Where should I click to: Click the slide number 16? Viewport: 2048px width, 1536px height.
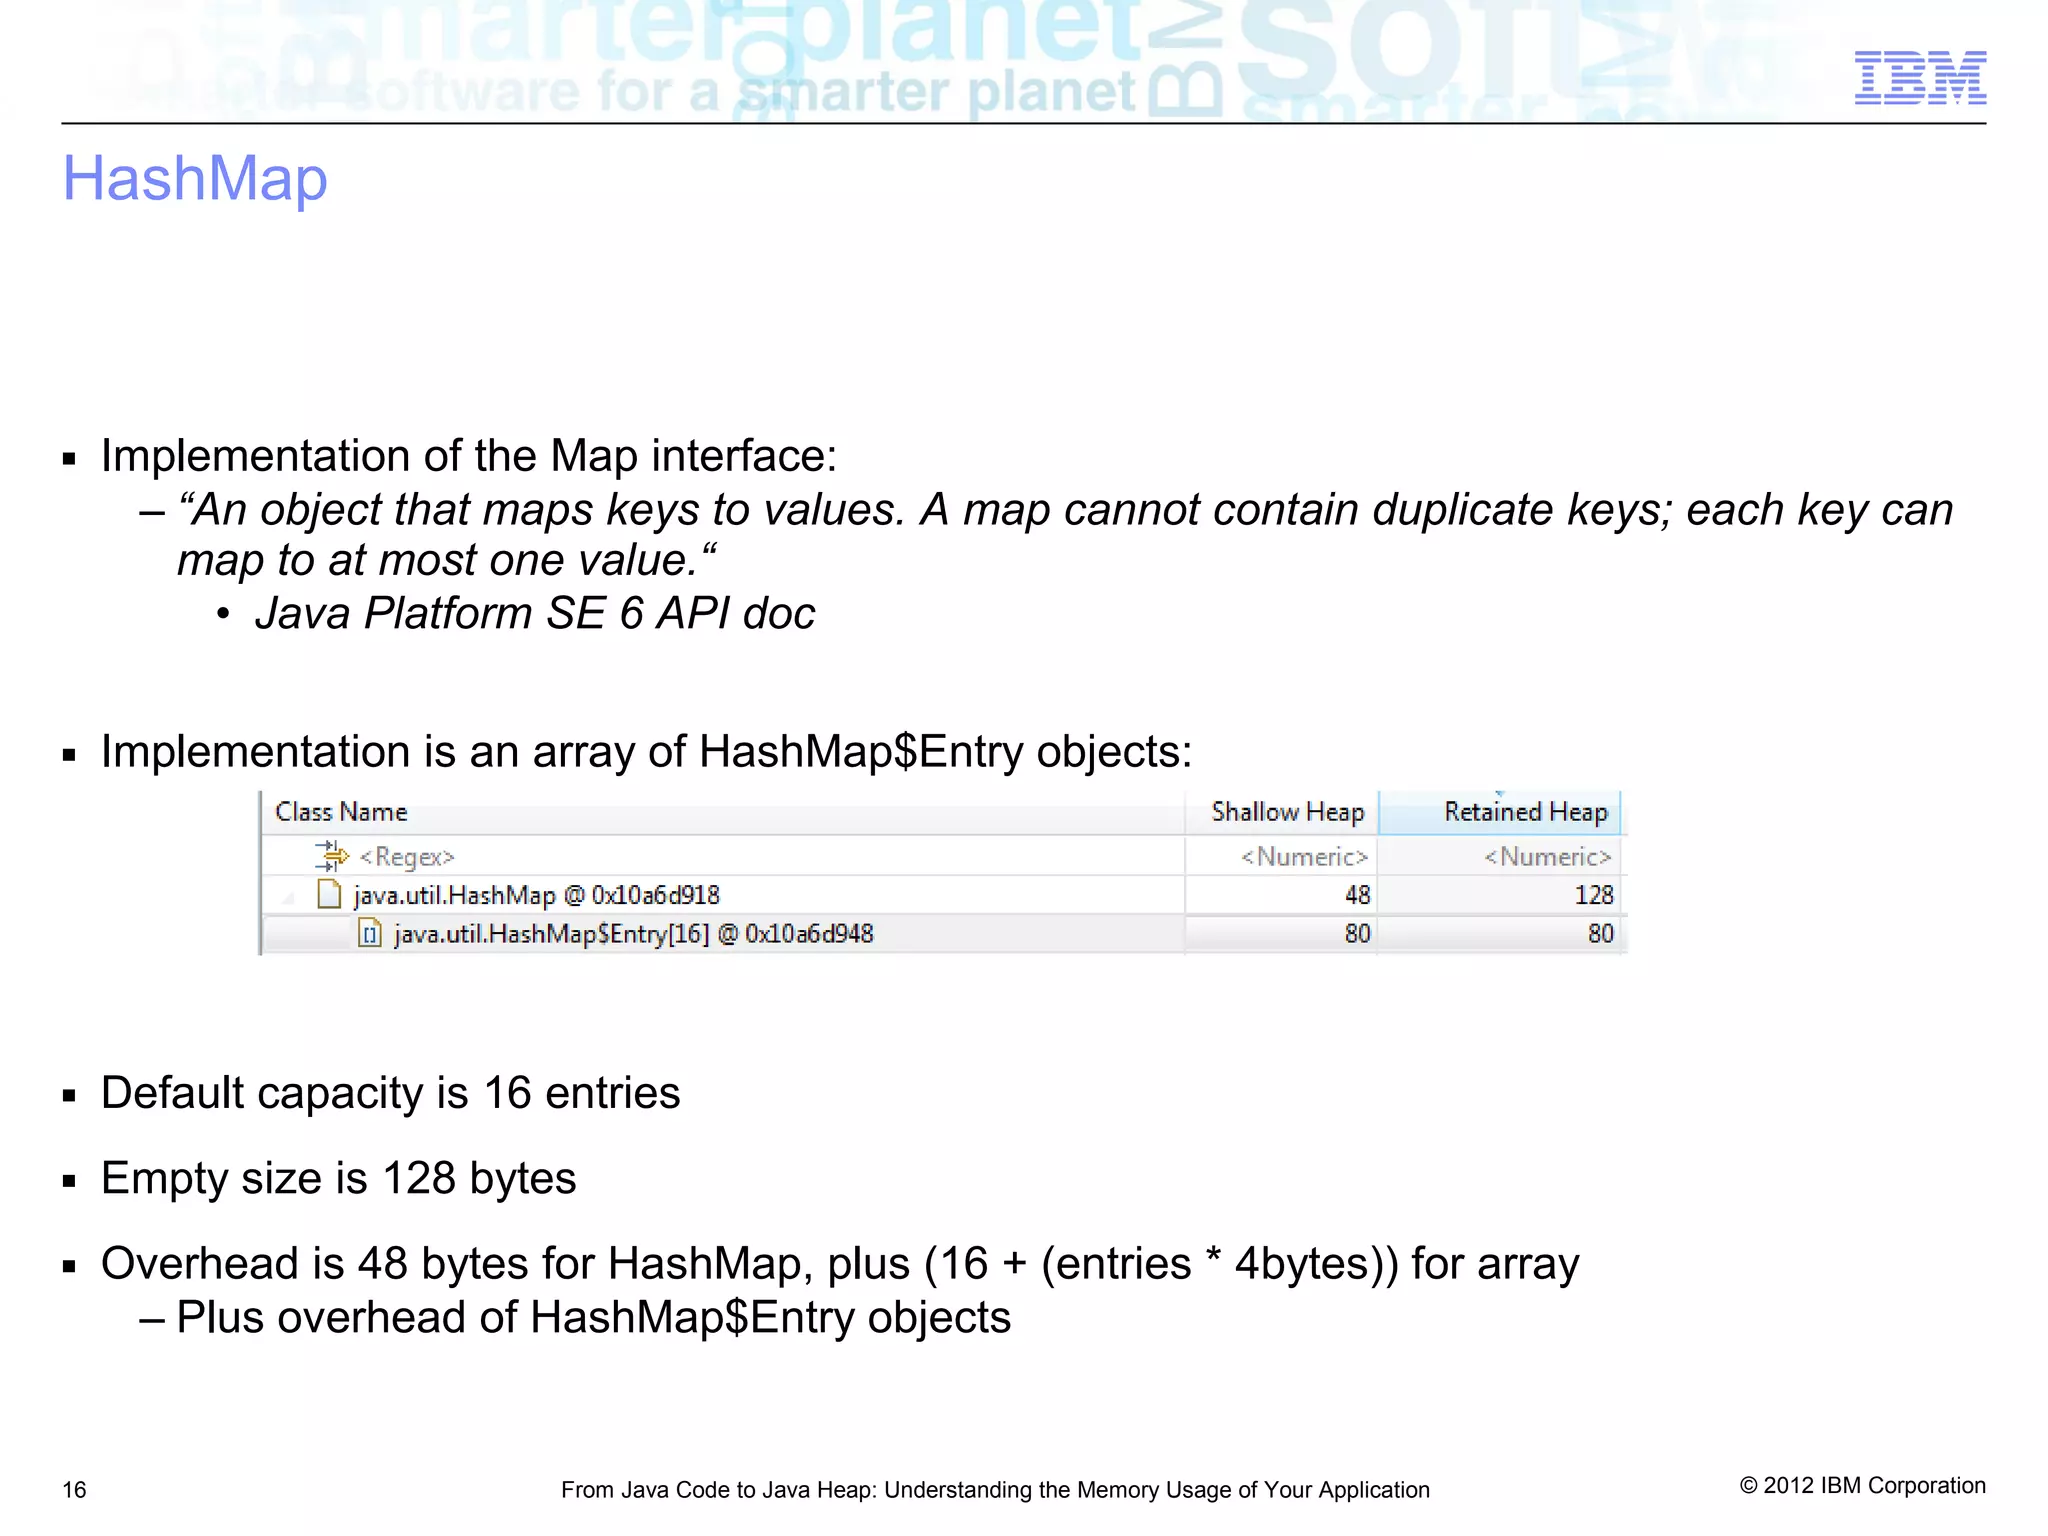pyautogui.click(x=74, y=1490)
